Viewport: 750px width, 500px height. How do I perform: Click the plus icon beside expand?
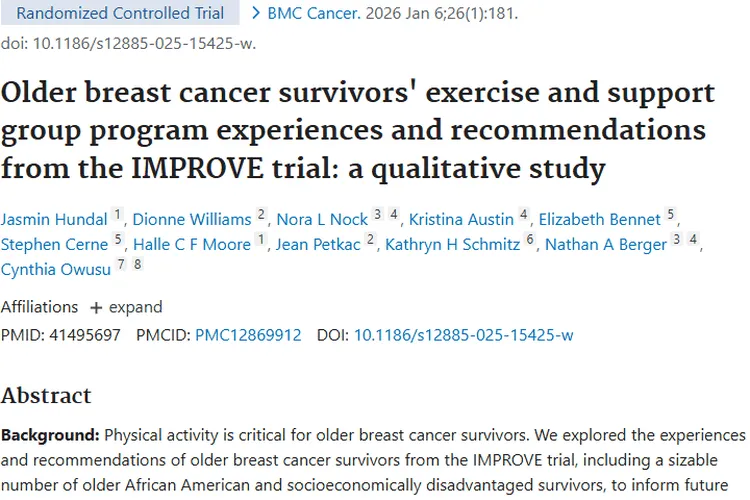pos(96,308)
